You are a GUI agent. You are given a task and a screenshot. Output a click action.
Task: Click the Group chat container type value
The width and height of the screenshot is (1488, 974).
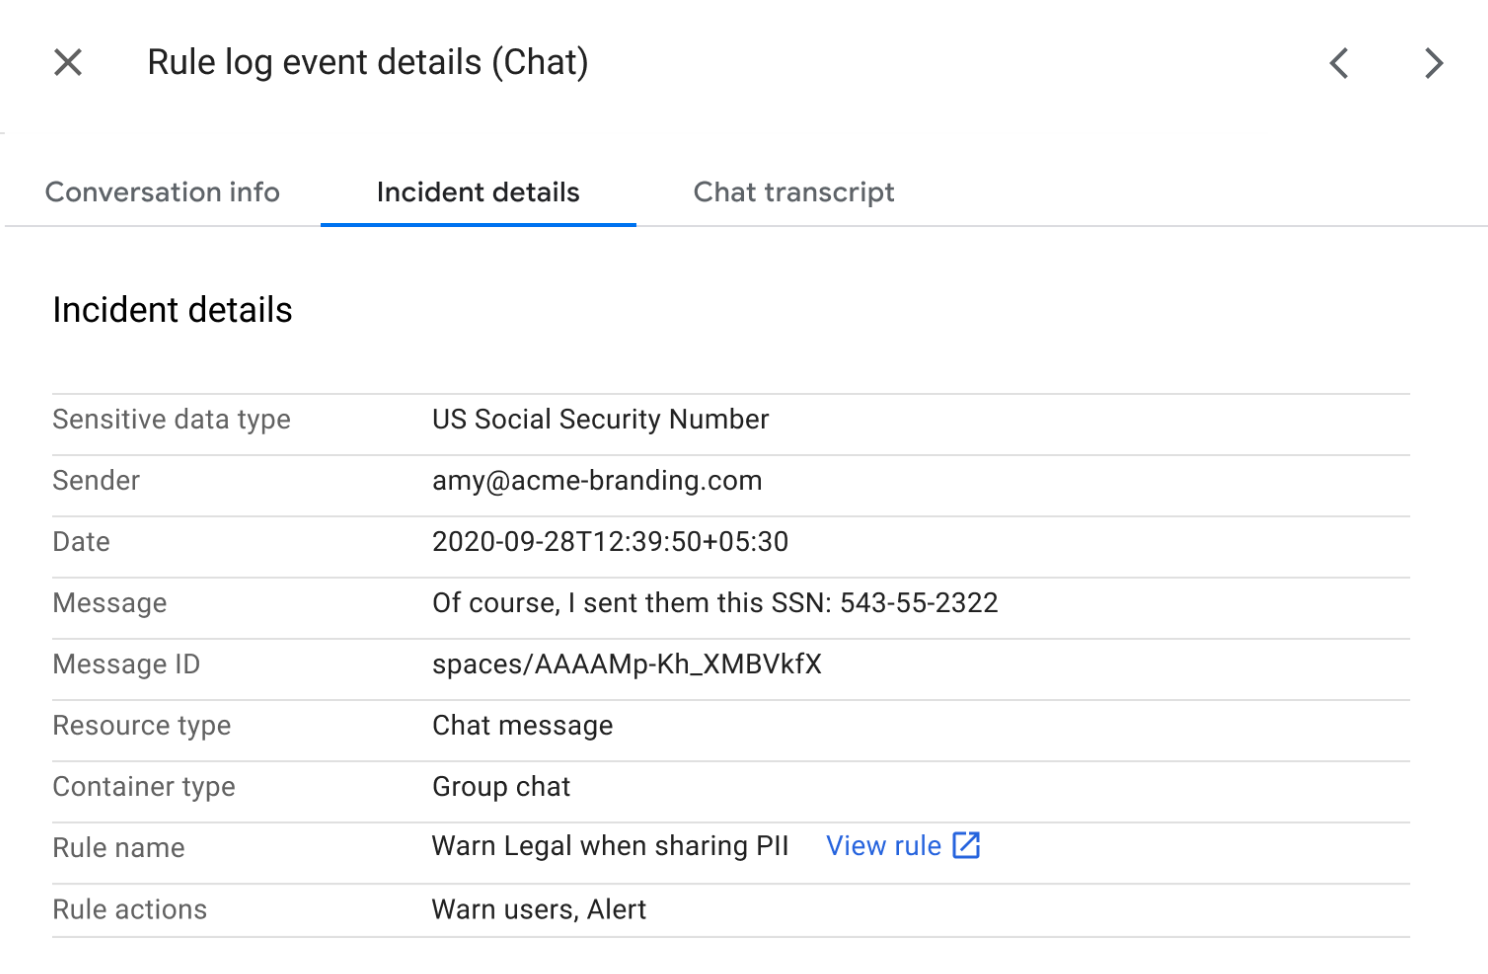click(x=501, y=787)
